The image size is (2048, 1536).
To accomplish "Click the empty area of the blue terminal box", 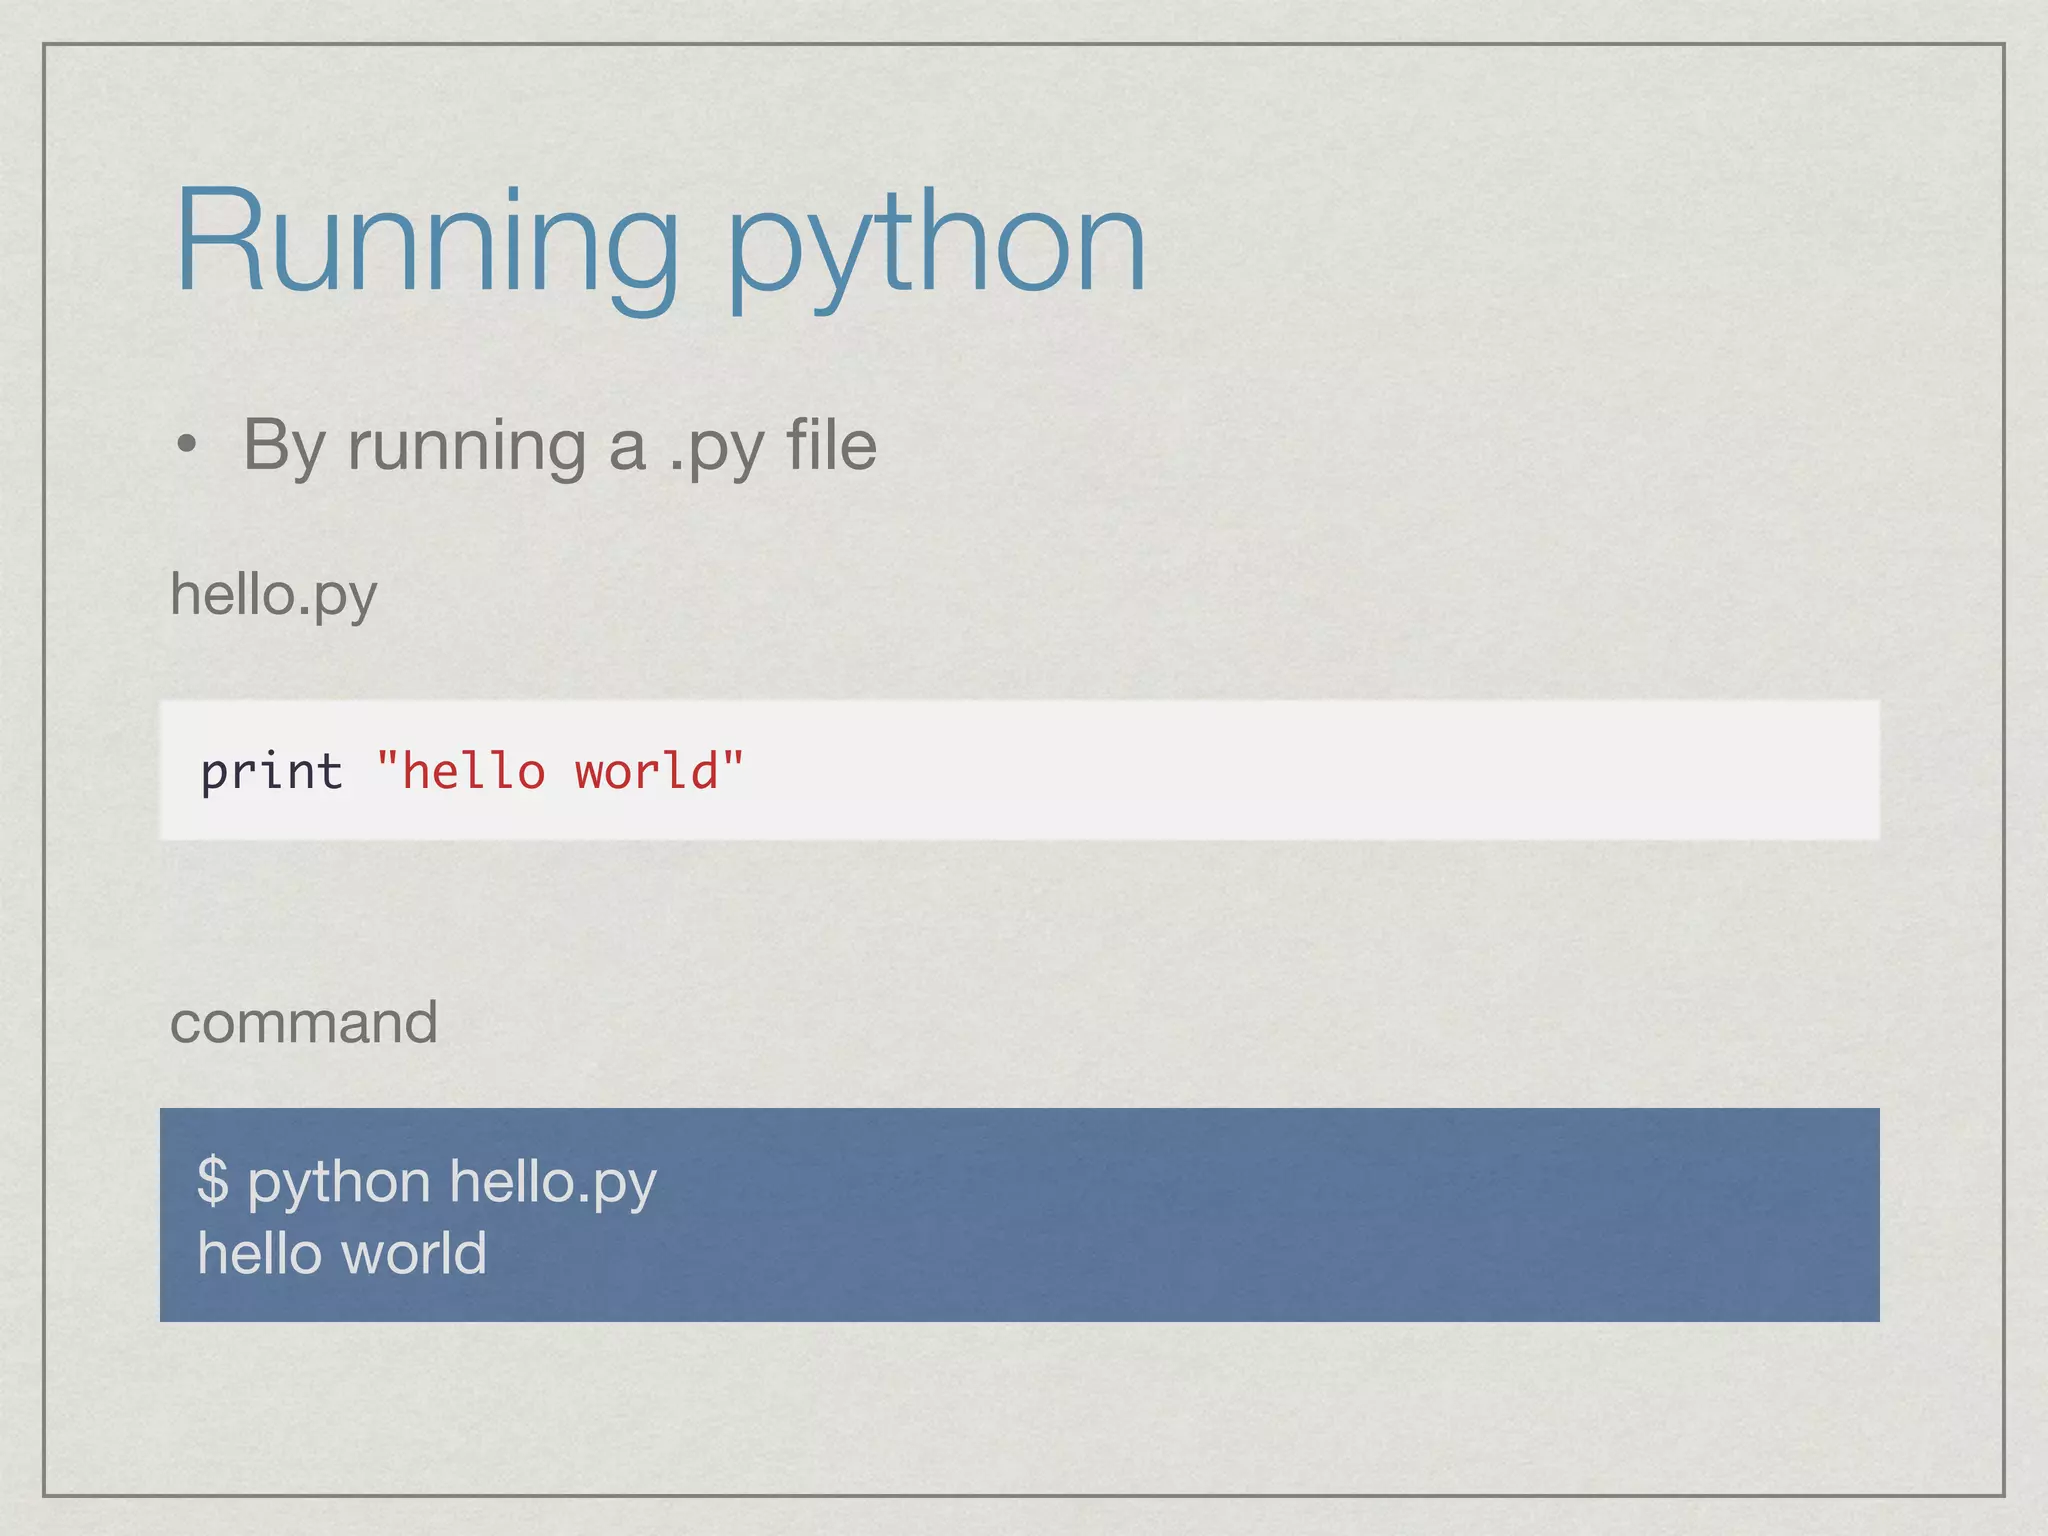I will point(1300,1215).
